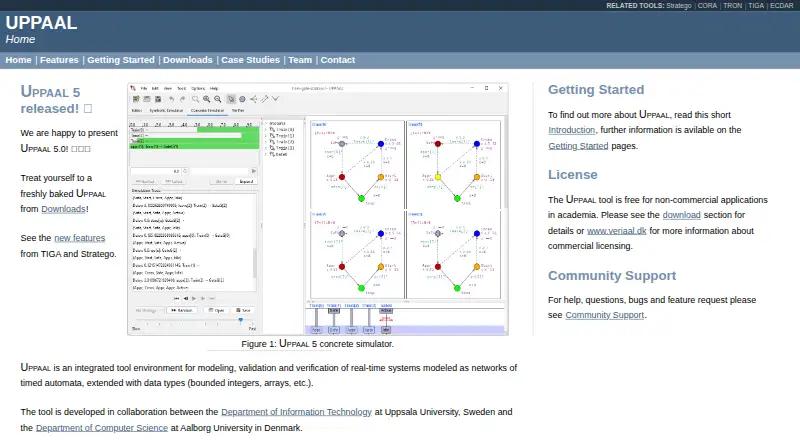
Task: Select the add-location circle tool in figure toolbar
Action: [x=242, y=99]
